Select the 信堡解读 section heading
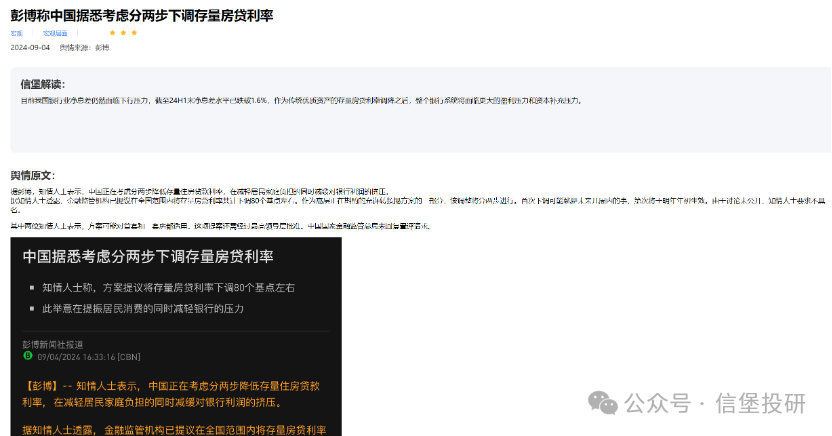This screenshot has width=832, height=436. [x=42, y=84]
